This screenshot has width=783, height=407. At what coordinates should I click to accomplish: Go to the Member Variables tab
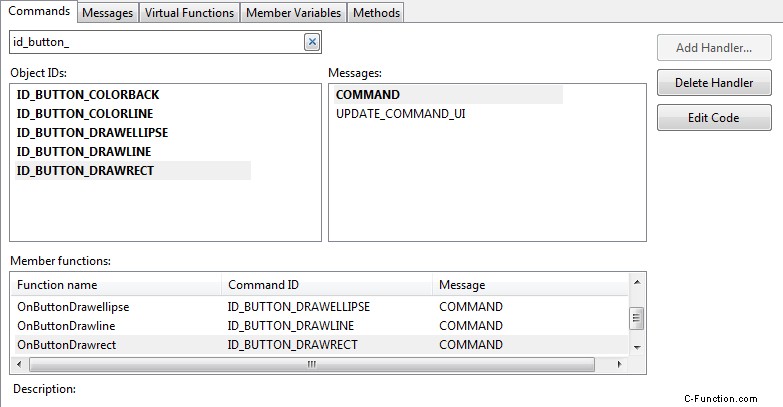(x=293, y=13)
